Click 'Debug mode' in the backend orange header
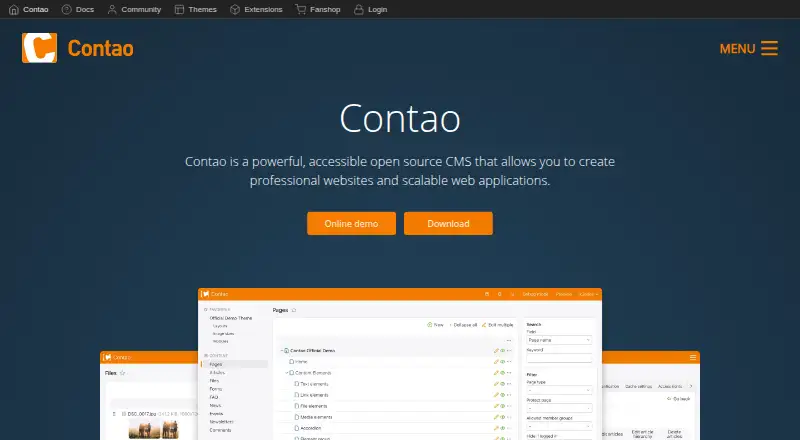800x440 pixels. pos(535,294)
